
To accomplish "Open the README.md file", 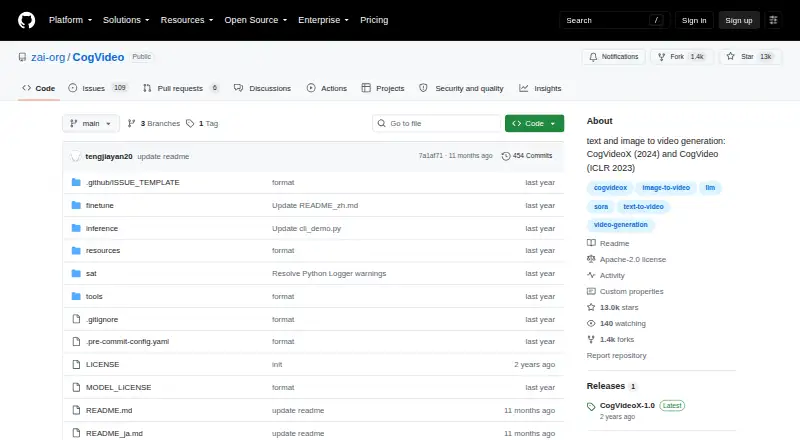I will point(109,410).
